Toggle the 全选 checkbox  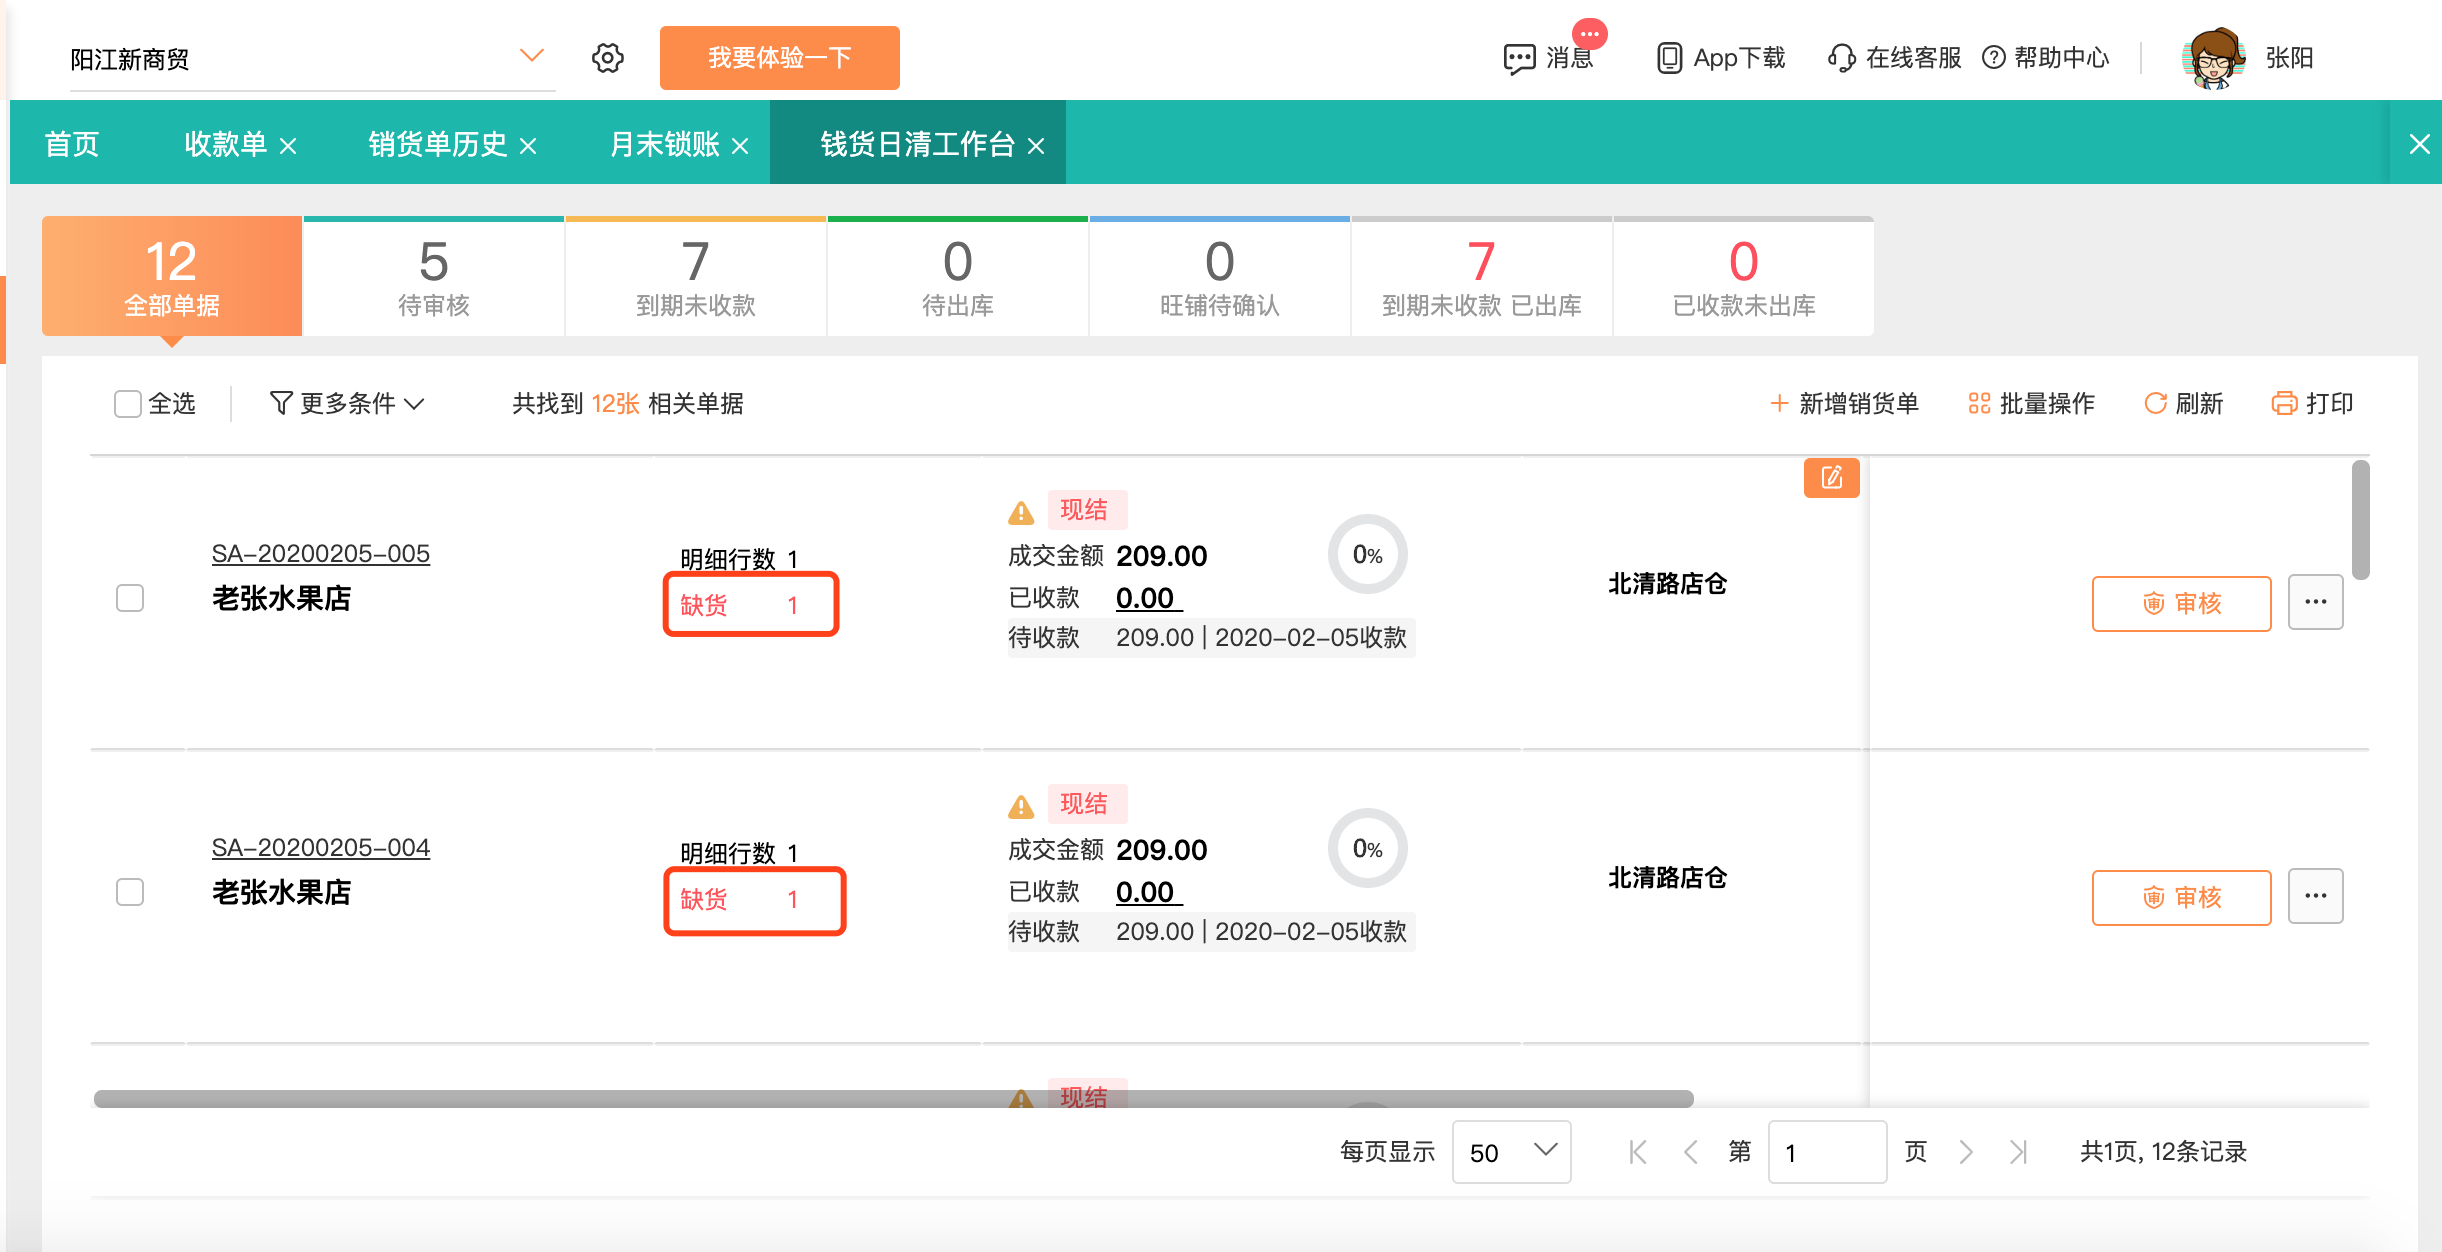click(x=128, y=402)
